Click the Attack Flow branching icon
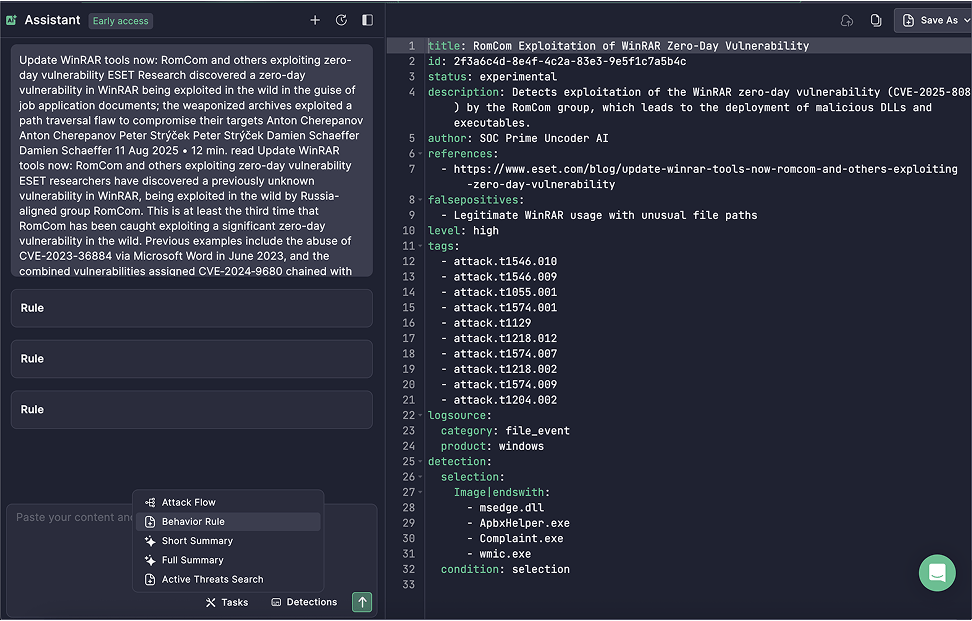This screenshot has width=972, height=621. pos(152,502)
